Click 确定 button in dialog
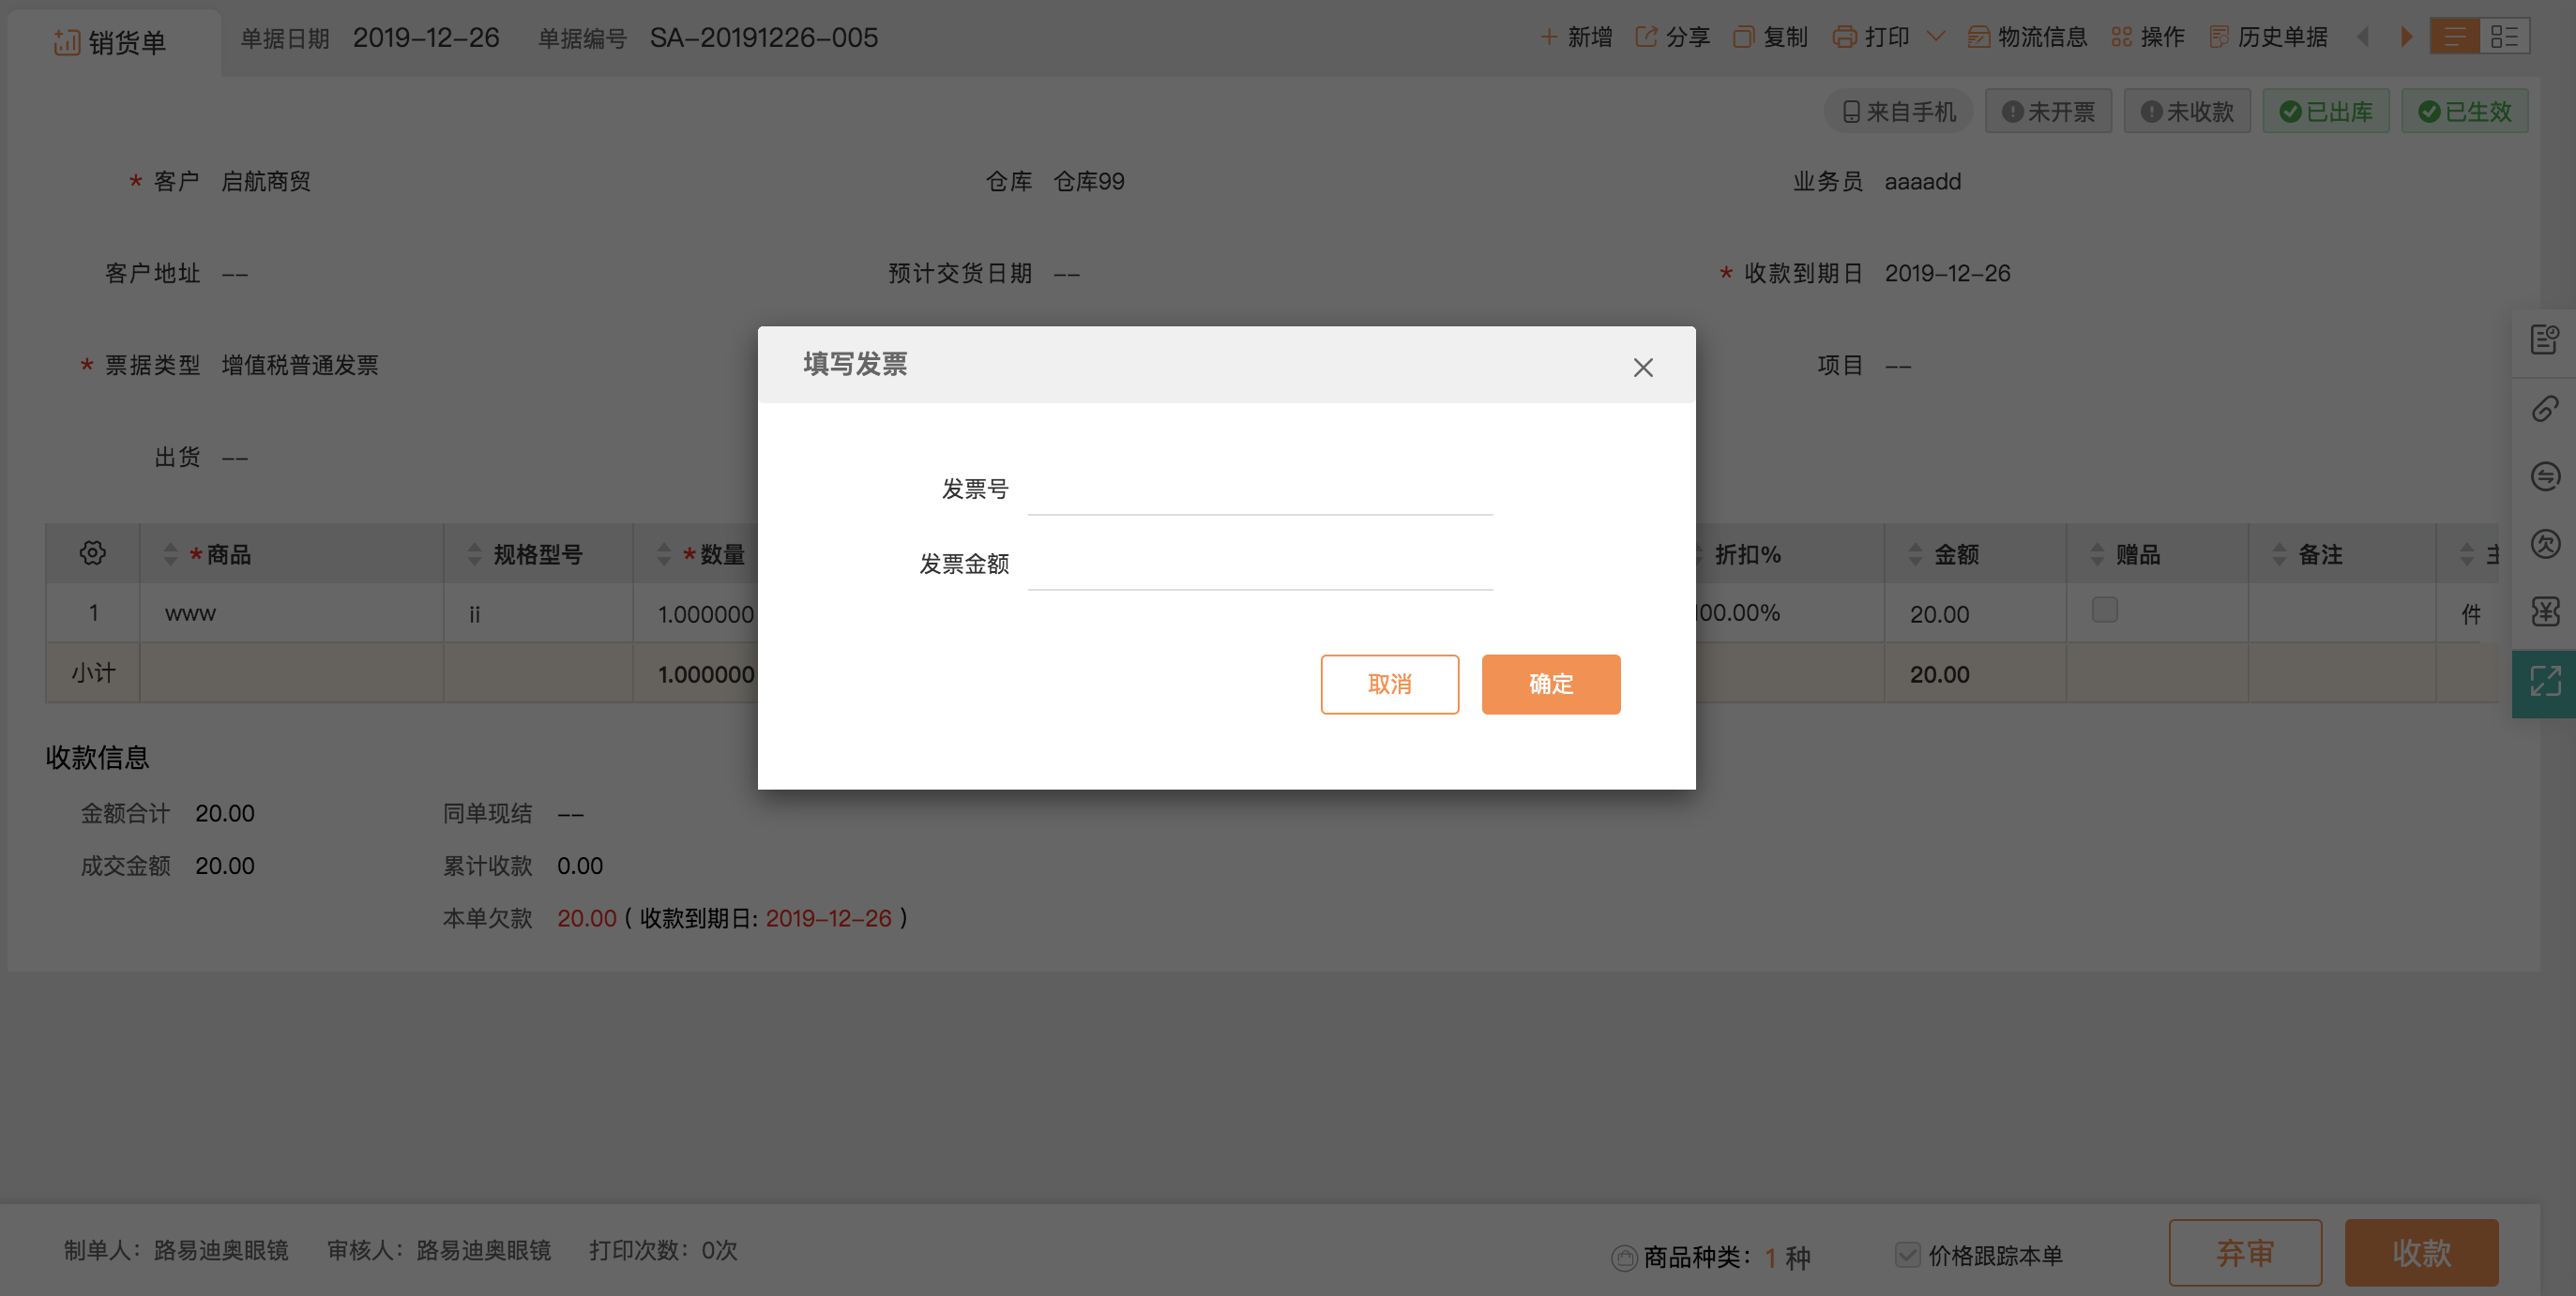This screenshot has height=1296, width=2576. coord(1549,683)
